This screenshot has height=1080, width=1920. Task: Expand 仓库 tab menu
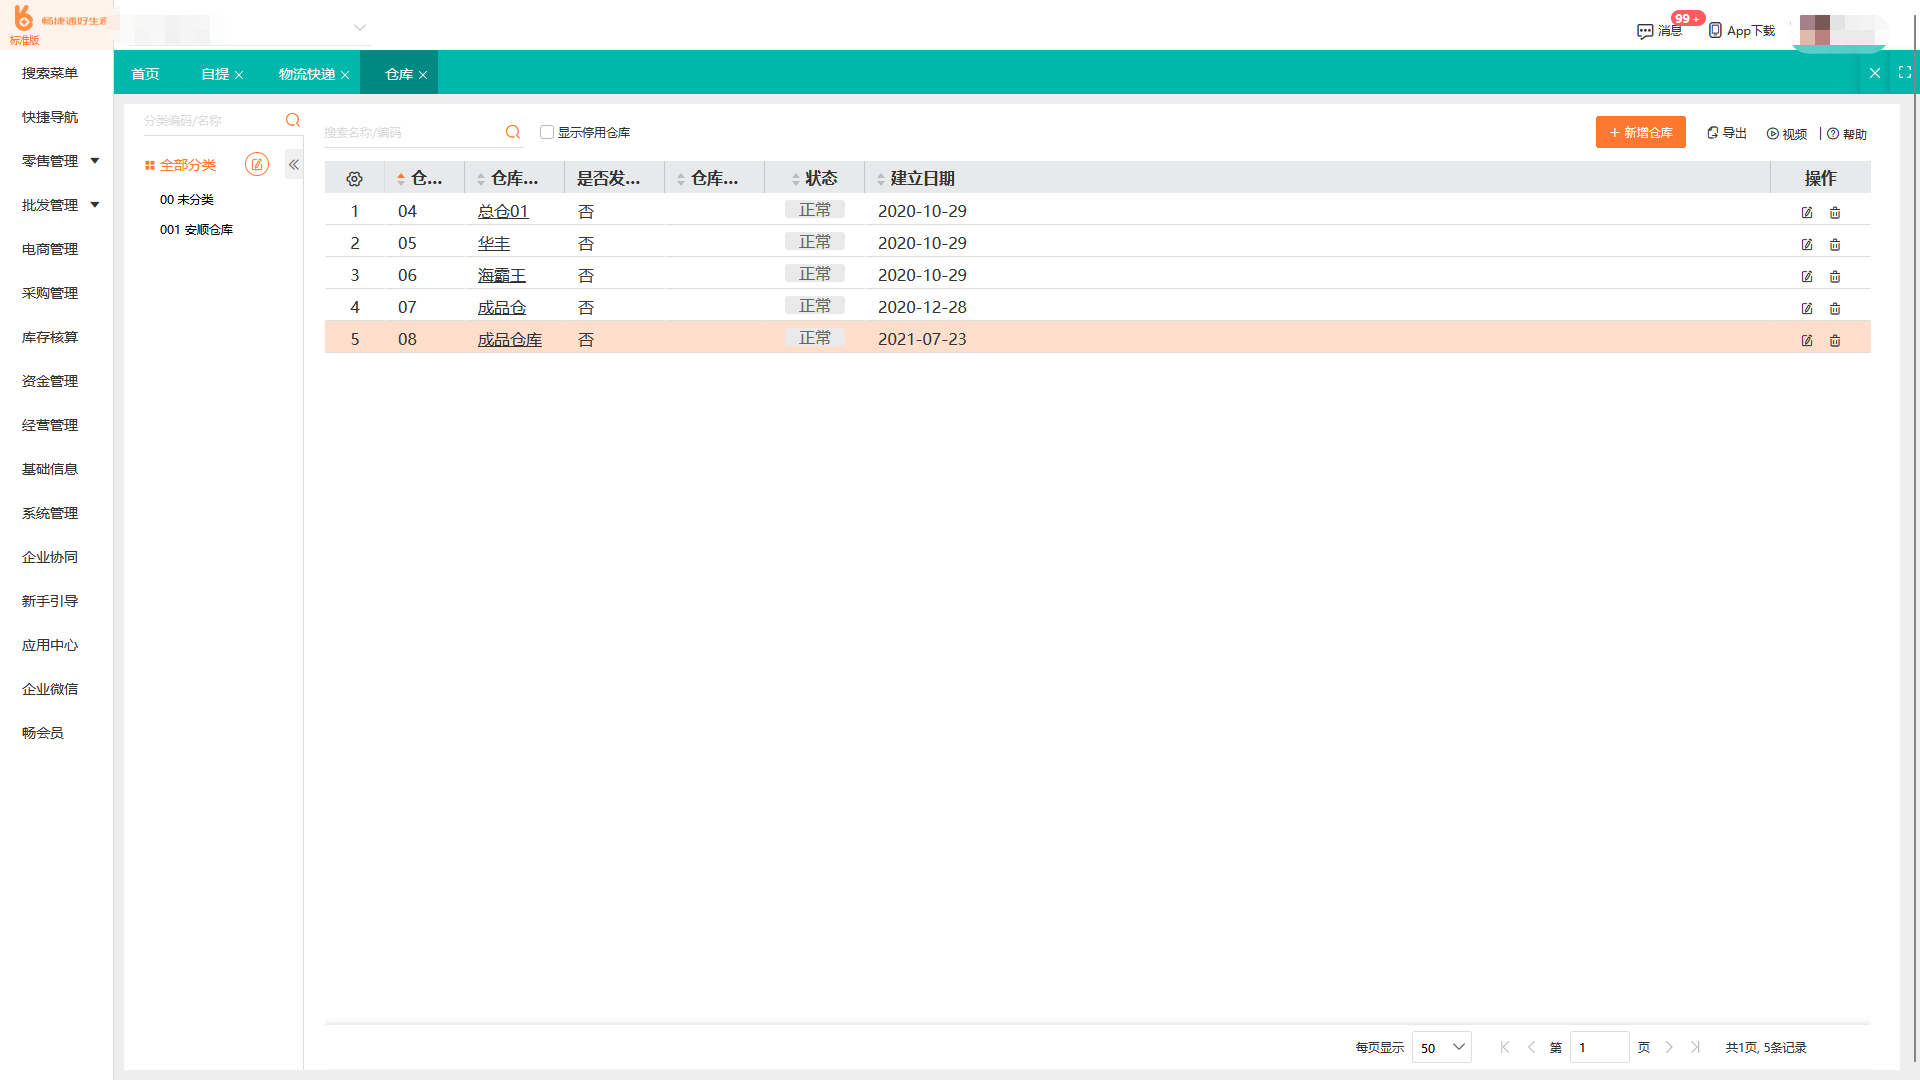(398, 73)
